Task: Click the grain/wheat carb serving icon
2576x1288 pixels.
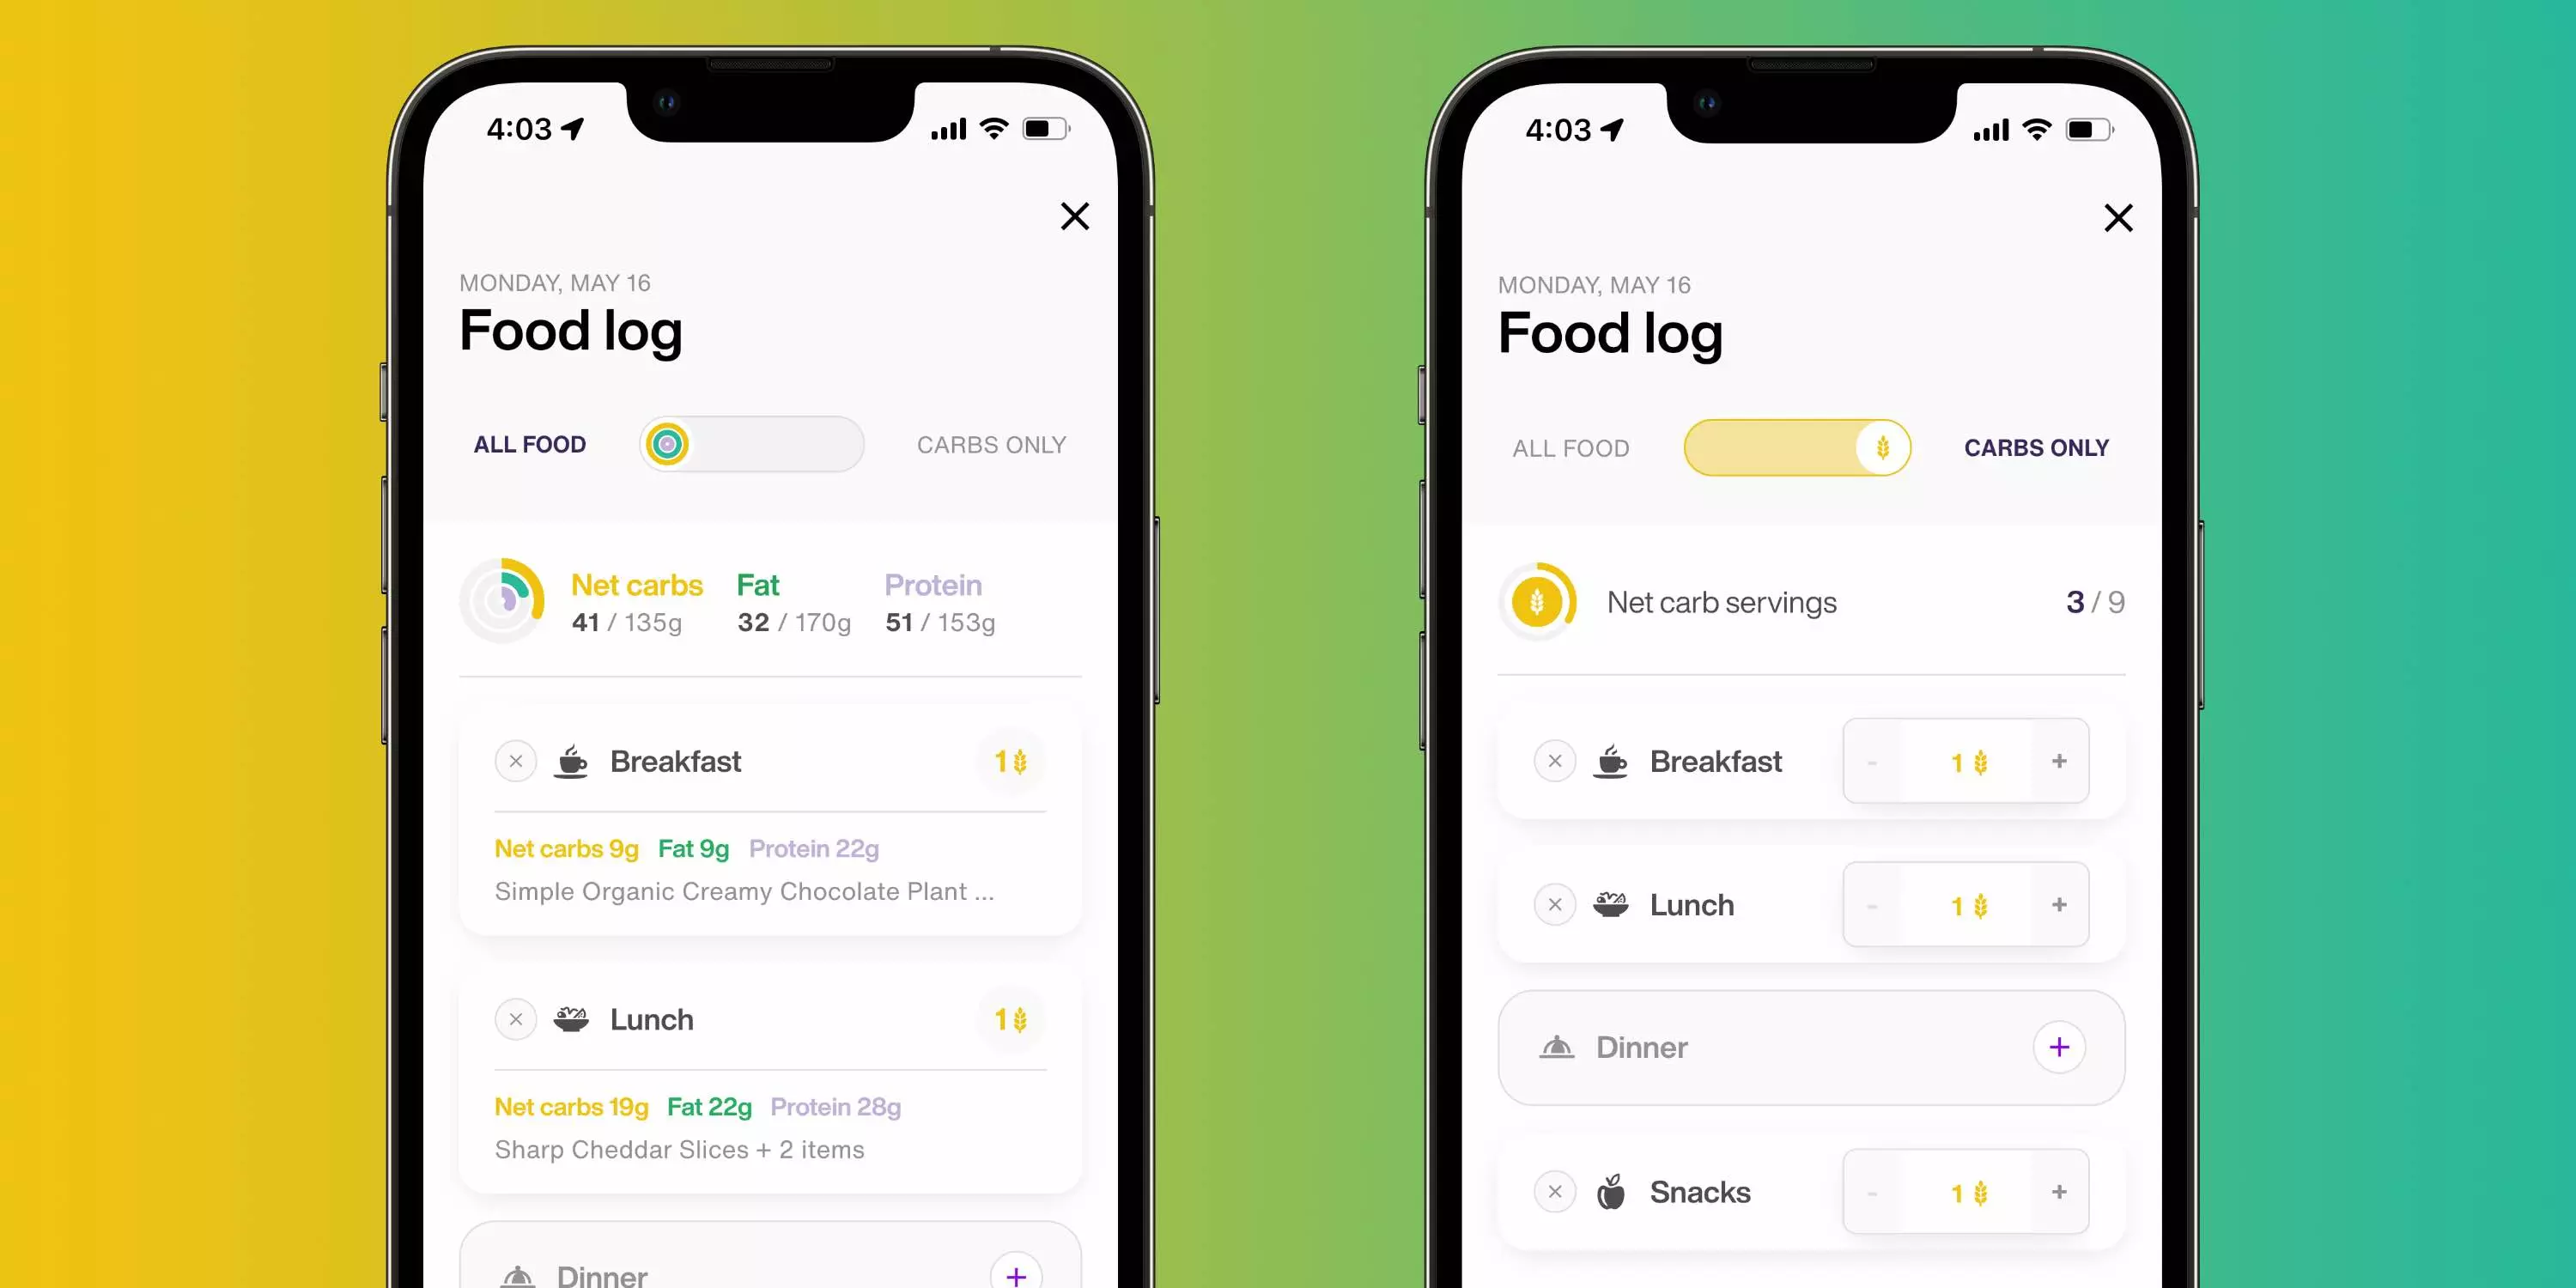Action: pos(1541,601)
